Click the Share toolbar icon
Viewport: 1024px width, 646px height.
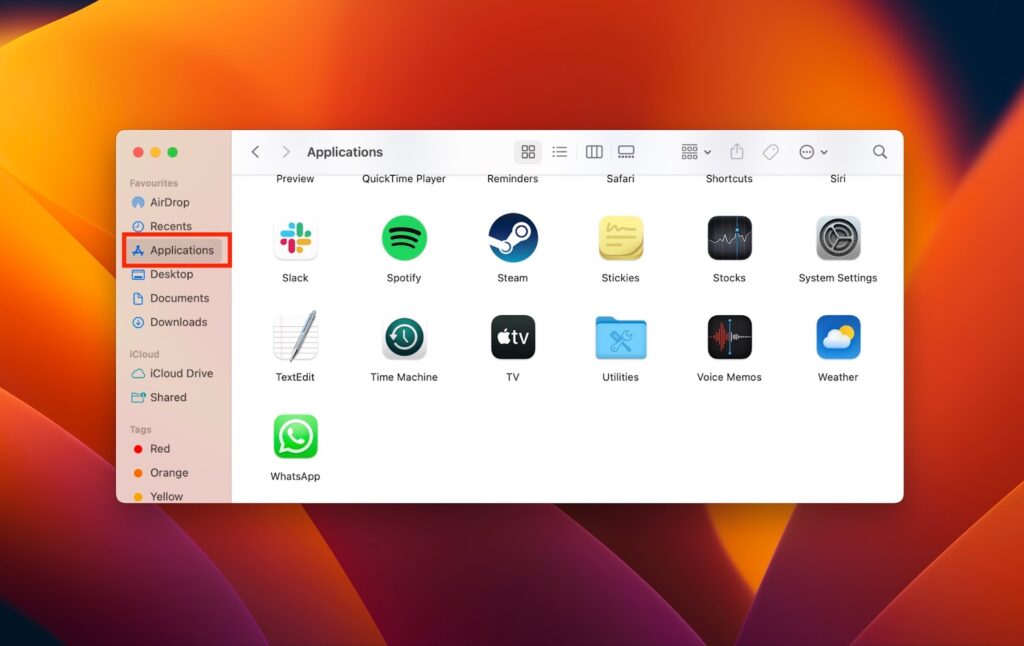pos(737,152)
